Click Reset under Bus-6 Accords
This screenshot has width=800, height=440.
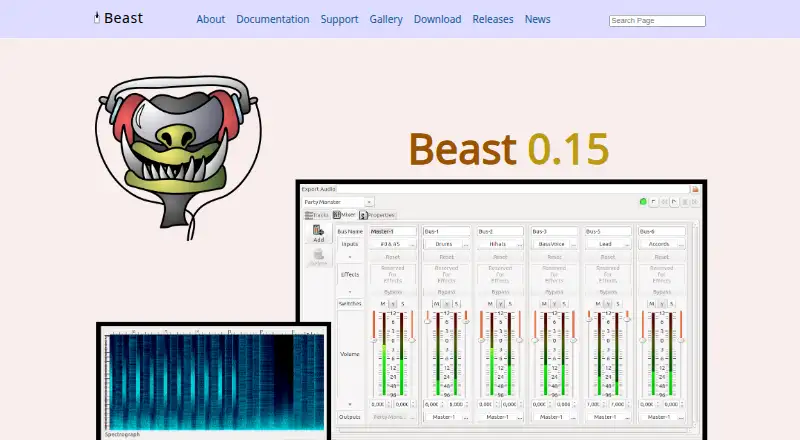(x=662, y=257)
